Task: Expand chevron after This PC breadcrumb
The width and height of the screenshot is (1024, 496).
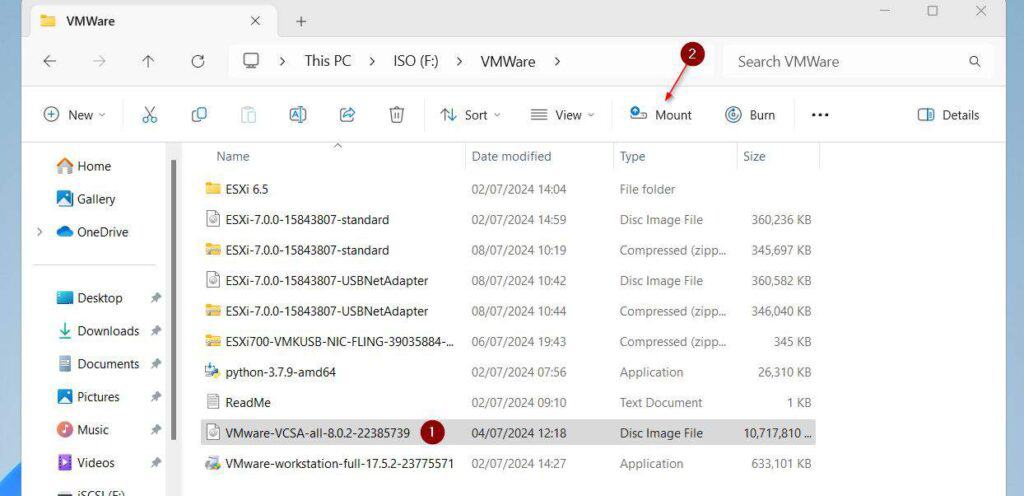Action: (372, 61)
